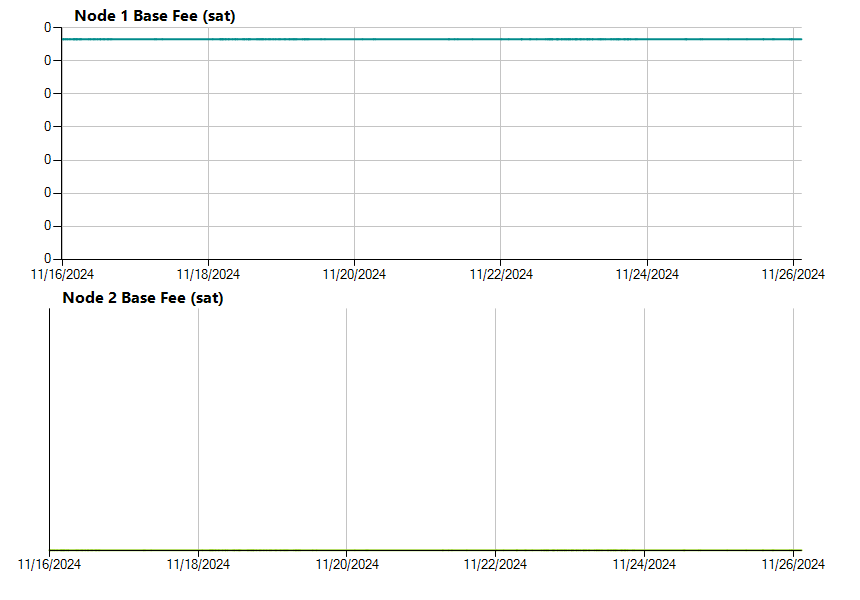Click the 11/20/2024 label on the bottom chart
860x600 pixels.
click(347, 562)
